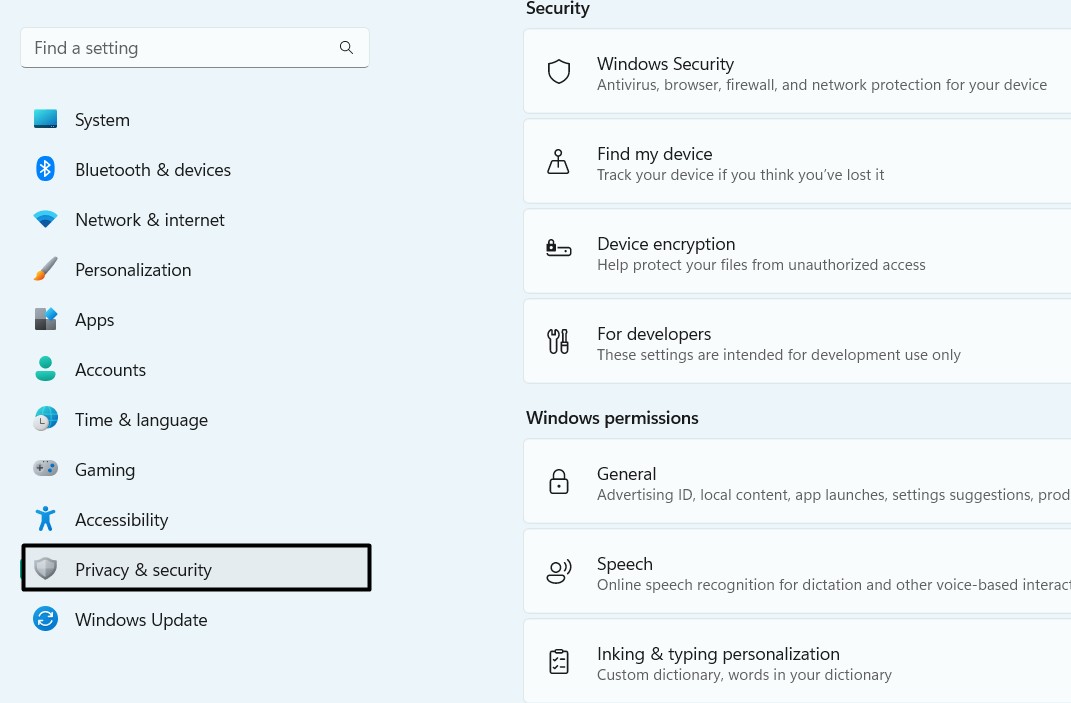Select the Accessibility sidebar icon
The image size is (1071, 703).
point(45,519)
